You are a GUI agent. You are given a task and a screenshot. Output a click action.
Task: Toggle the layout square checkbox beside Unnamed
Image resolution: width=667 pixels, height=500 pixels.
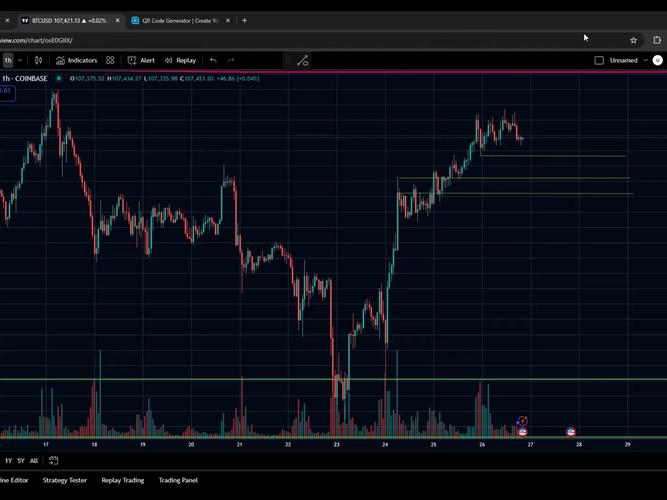(x=599, y=60)
